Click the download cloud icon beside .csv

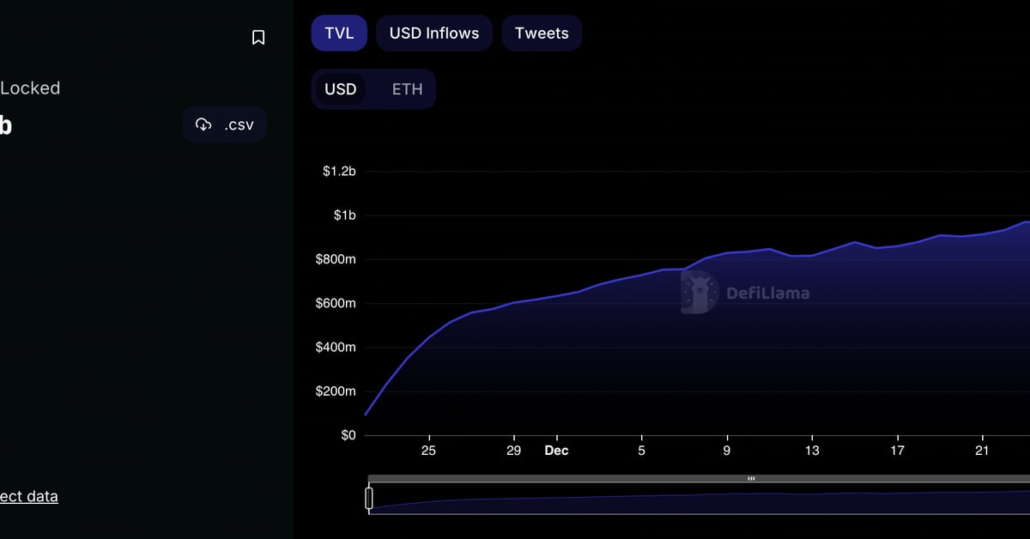point(204,125)
